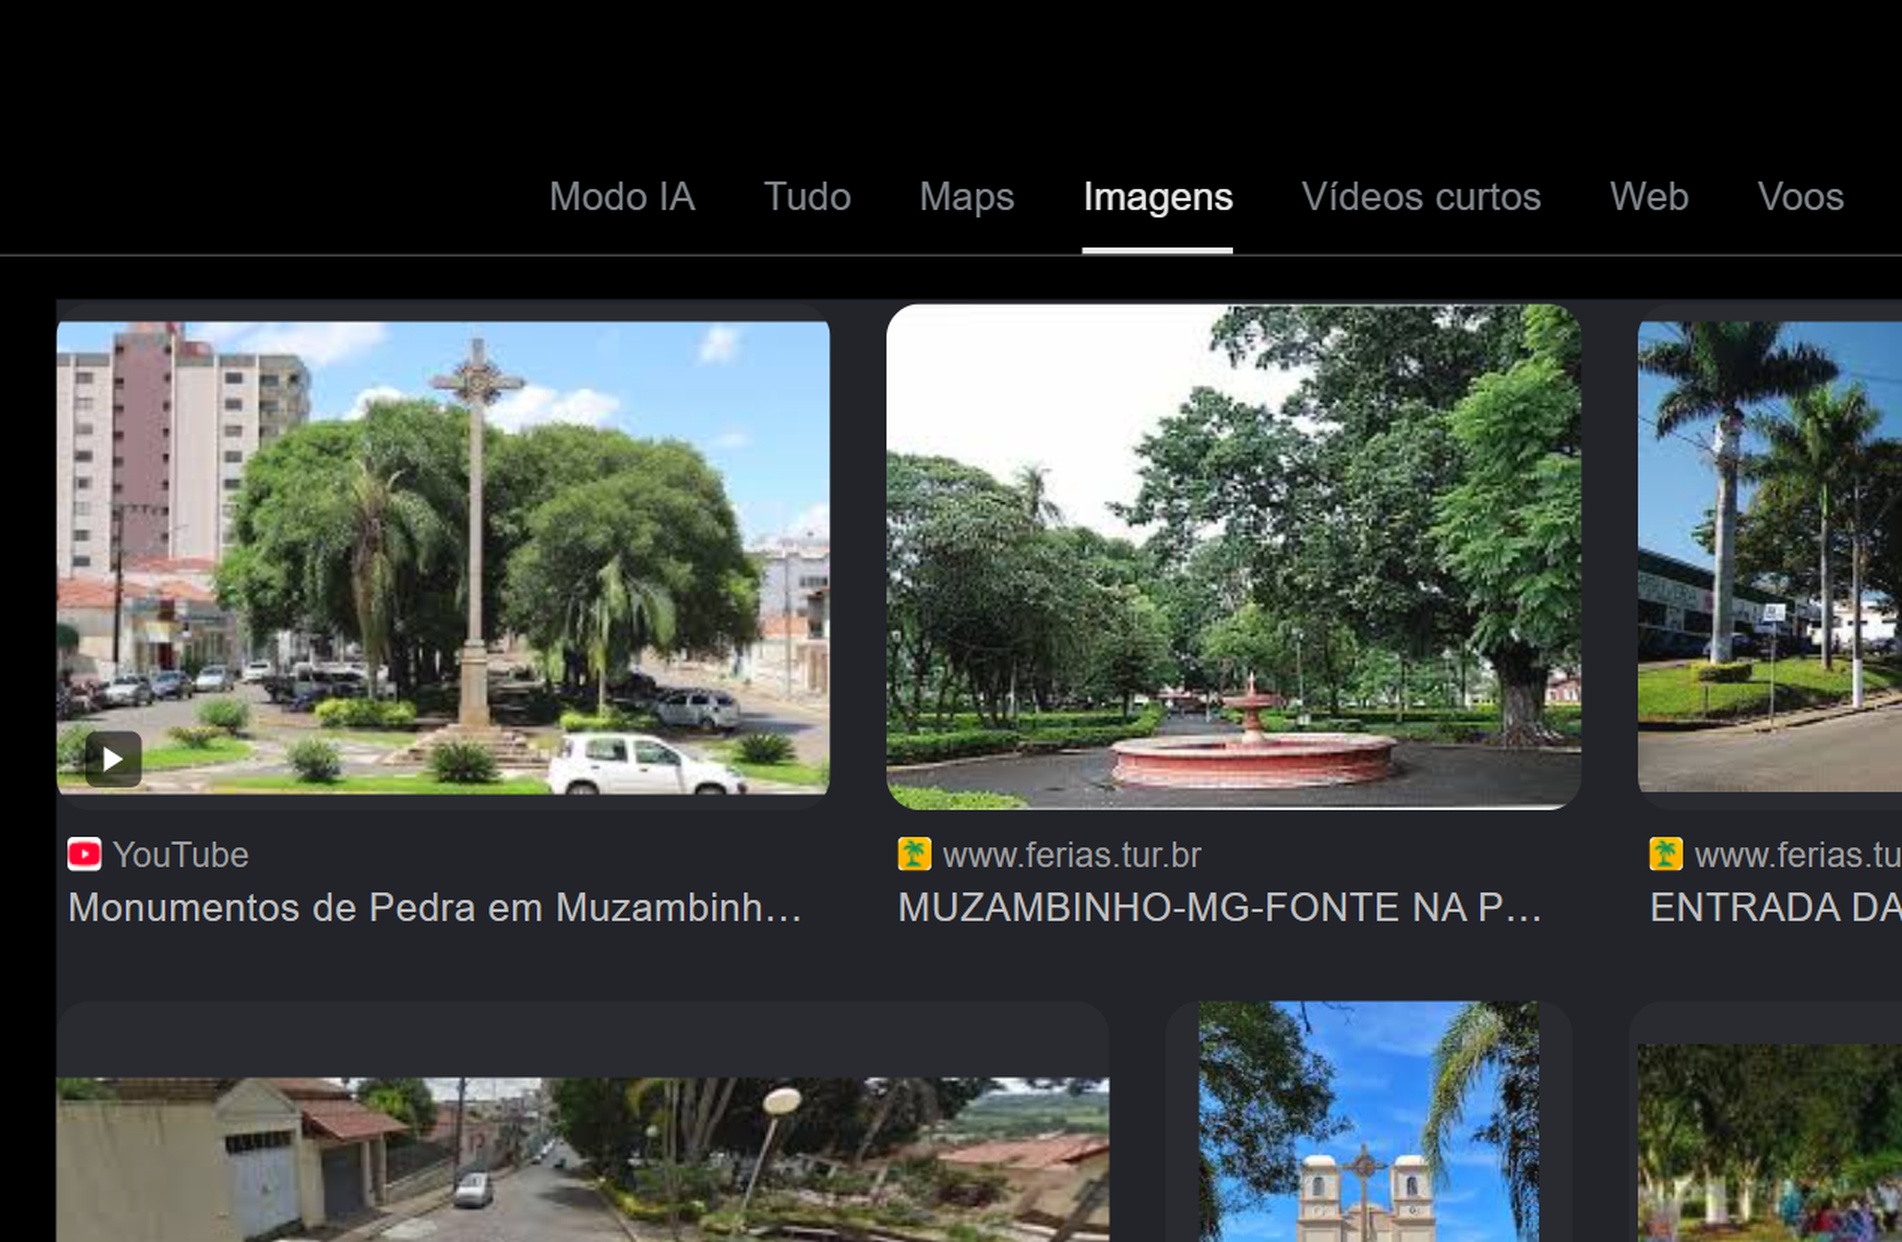Image resolution: width=1902 pixels, height=1242 pixels.
Task: Click palm tree favicon next to ENTRADA DA result
Action: (1665, 855)
